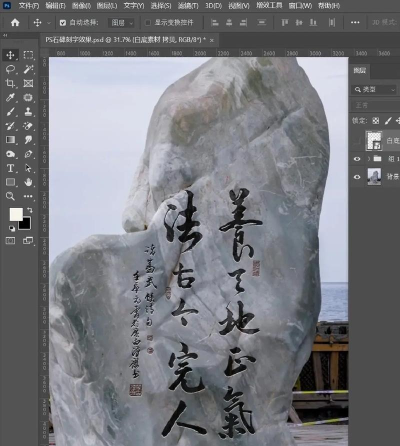This screenshot has width=400, height=446.
Task: Select the Zoom magnifier tool
Action: 10,196
